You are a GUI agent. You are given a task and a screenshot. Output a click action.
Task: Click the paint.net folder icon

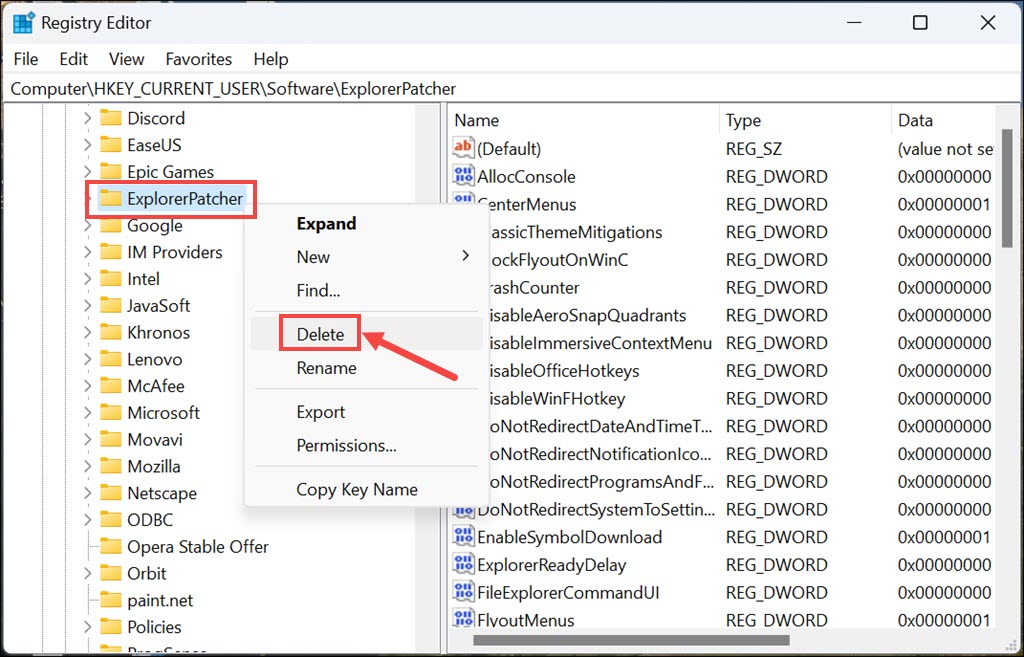(x=111, y=600)
